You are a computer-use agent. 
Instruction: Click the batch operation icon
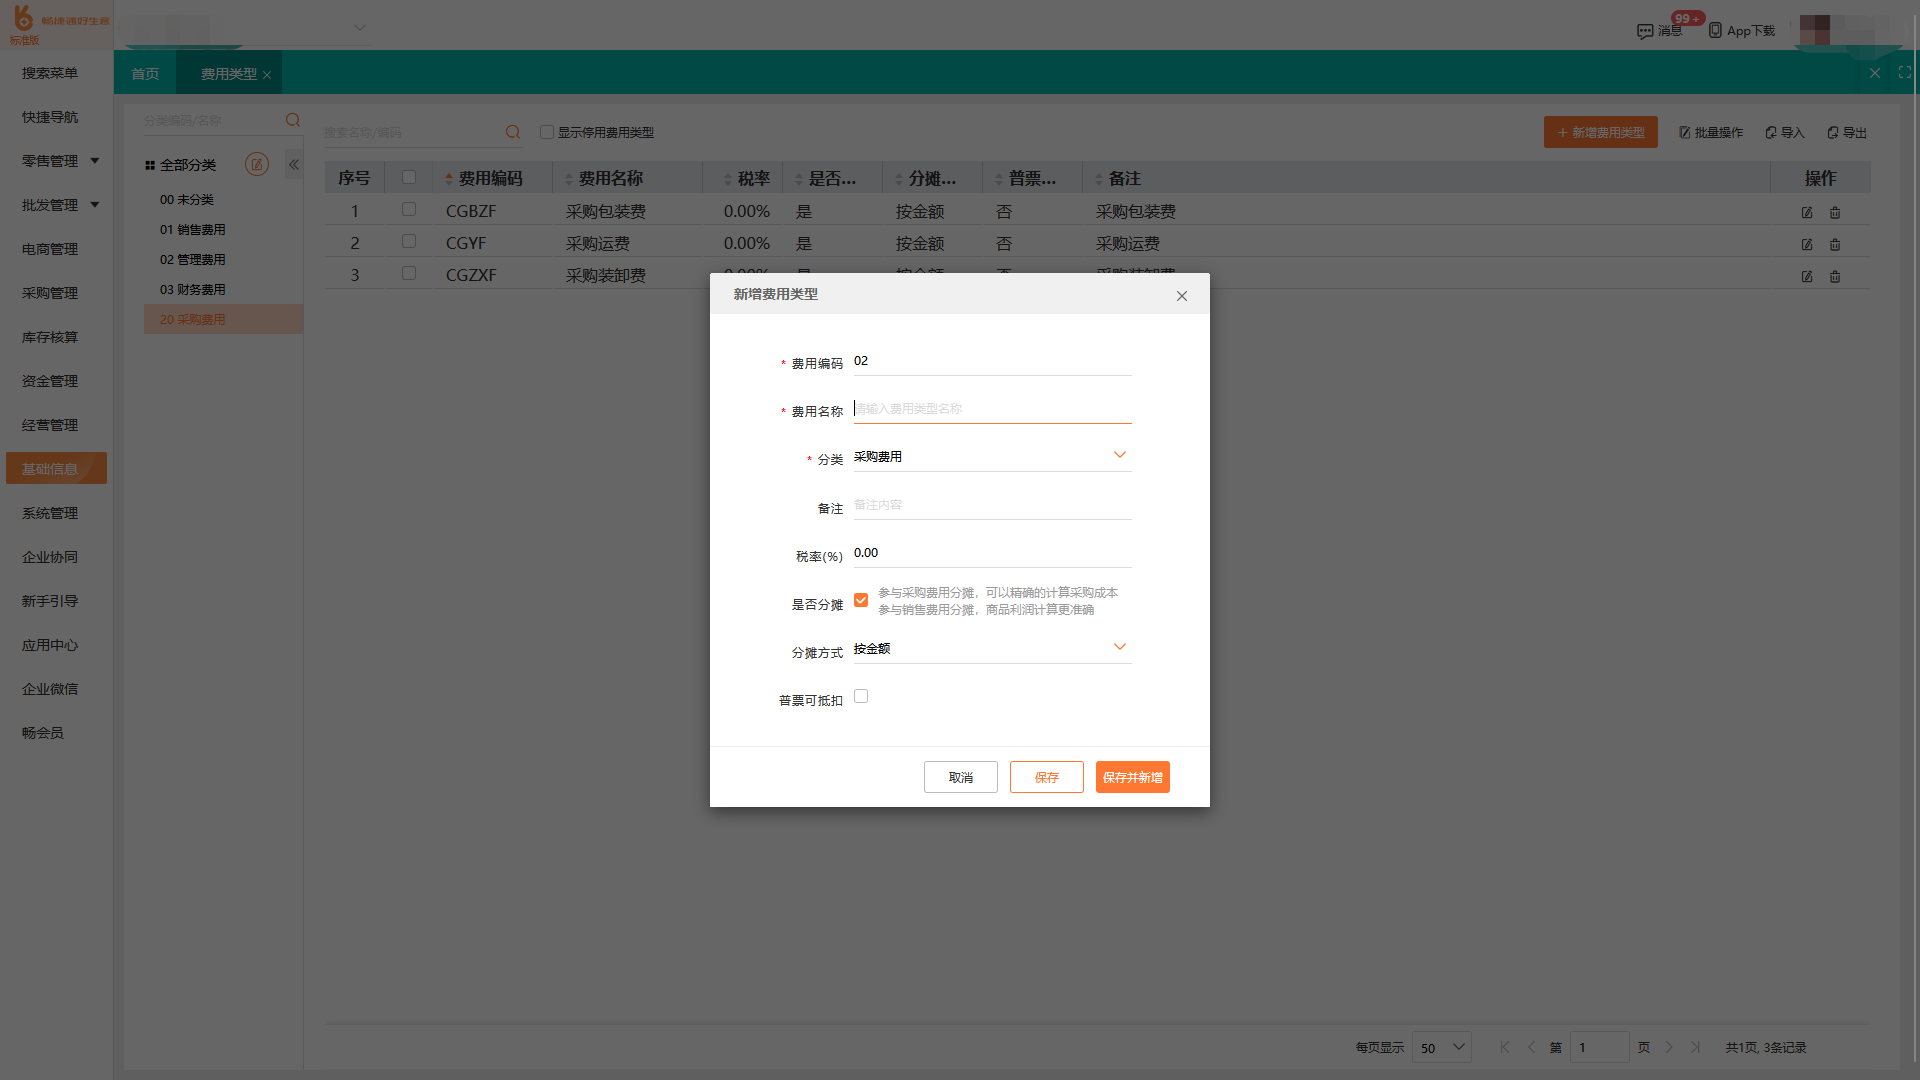click(x=1710, y=132)
